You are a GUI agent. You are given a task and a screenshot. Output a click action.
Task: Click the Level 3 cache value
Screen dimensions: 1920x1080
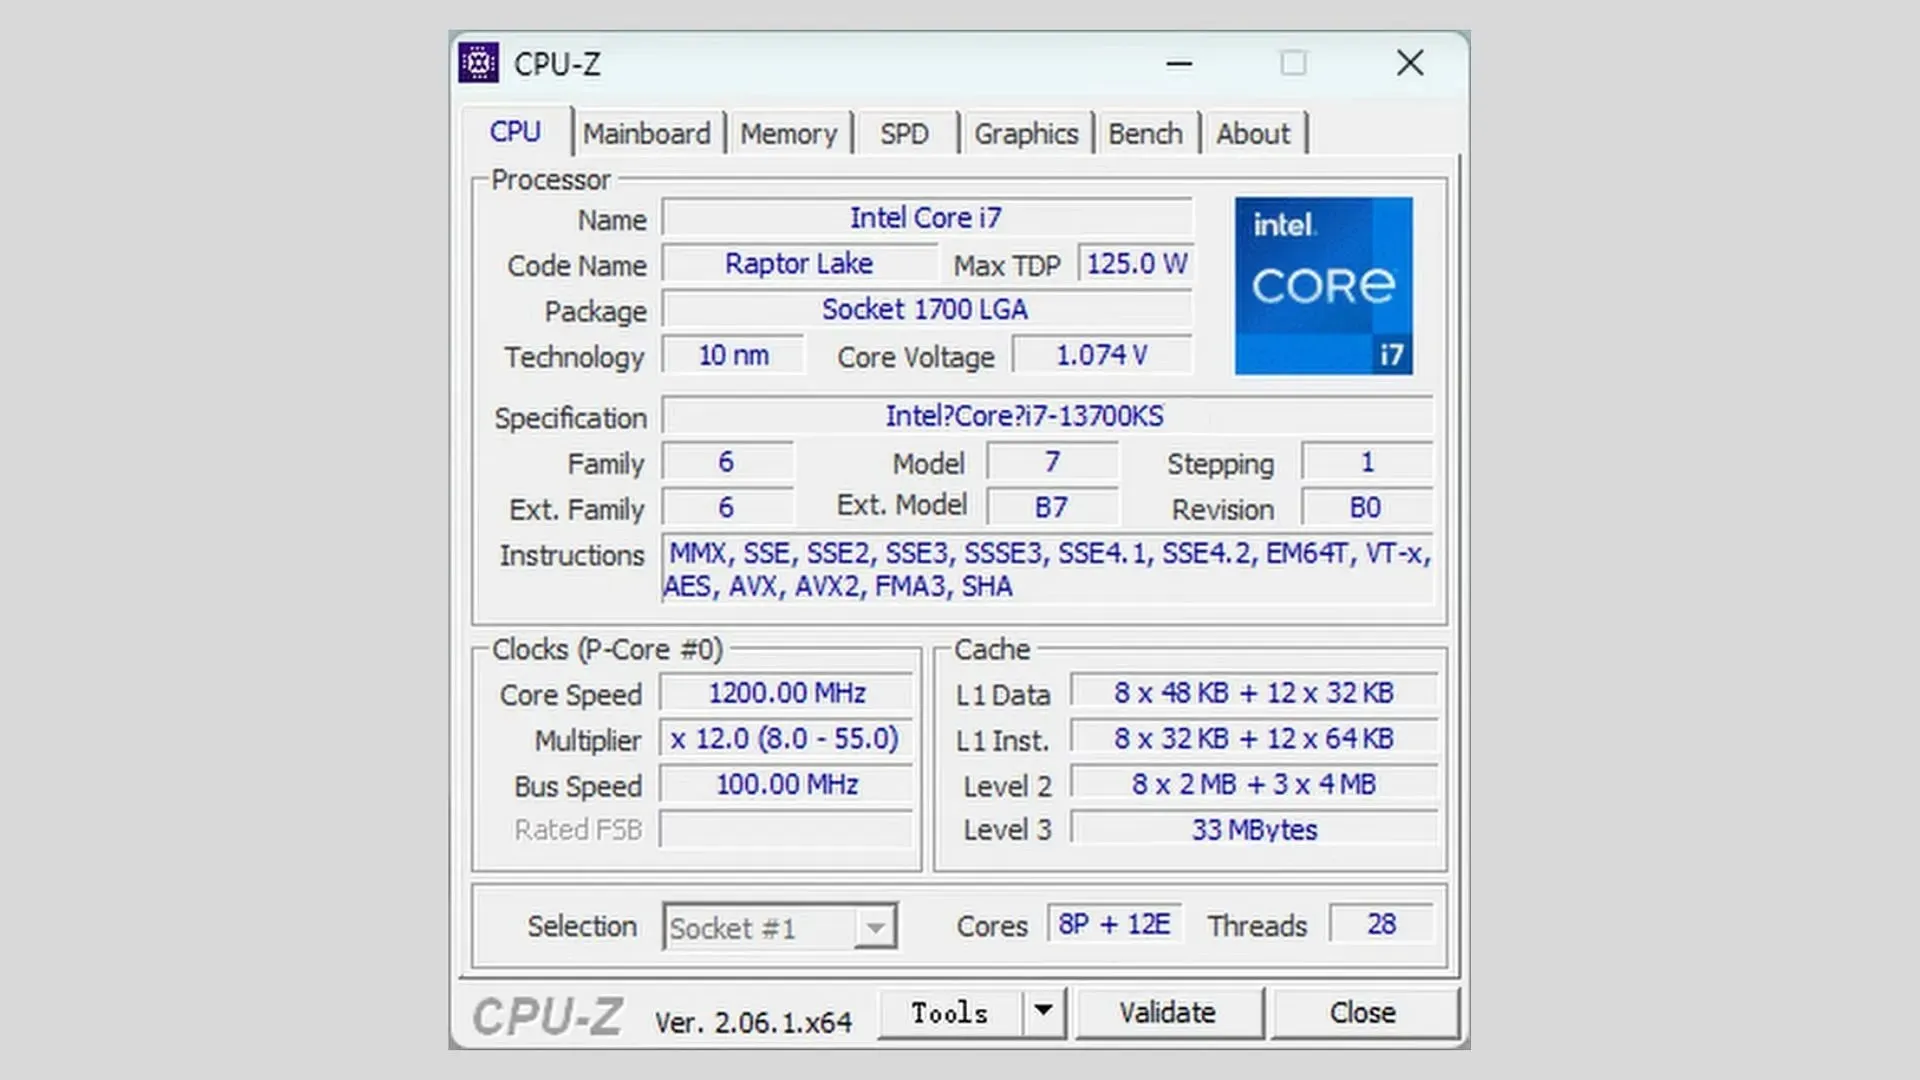click(1253, 829)
